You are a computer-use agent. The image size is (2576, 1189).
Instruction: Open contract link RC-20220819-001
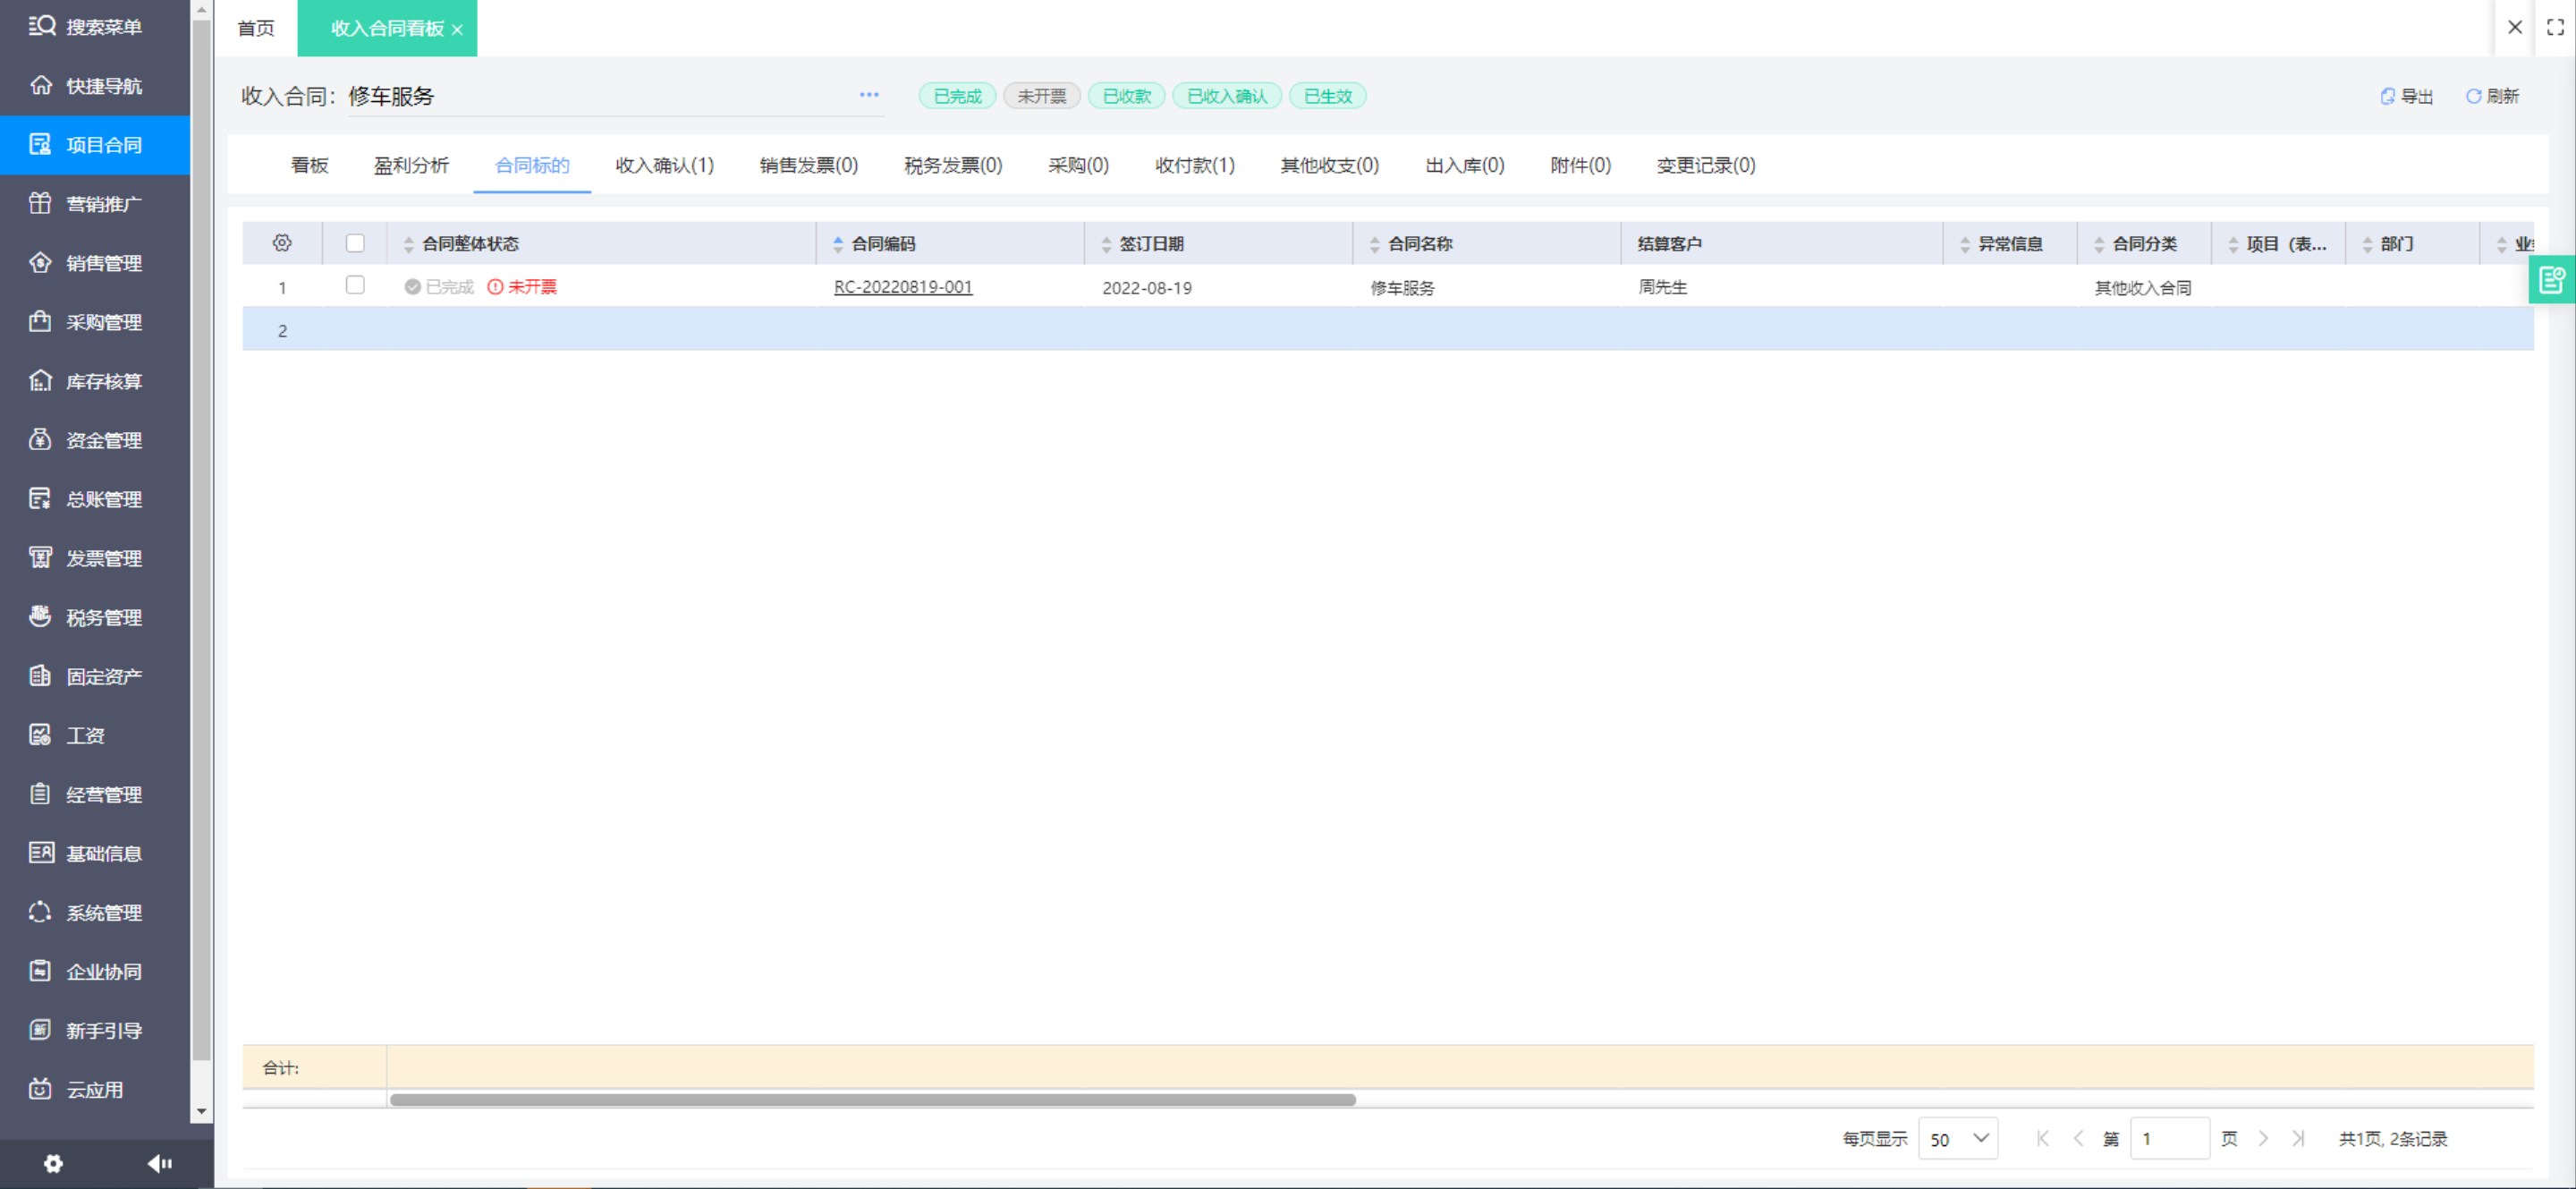[x=903, y=285]
